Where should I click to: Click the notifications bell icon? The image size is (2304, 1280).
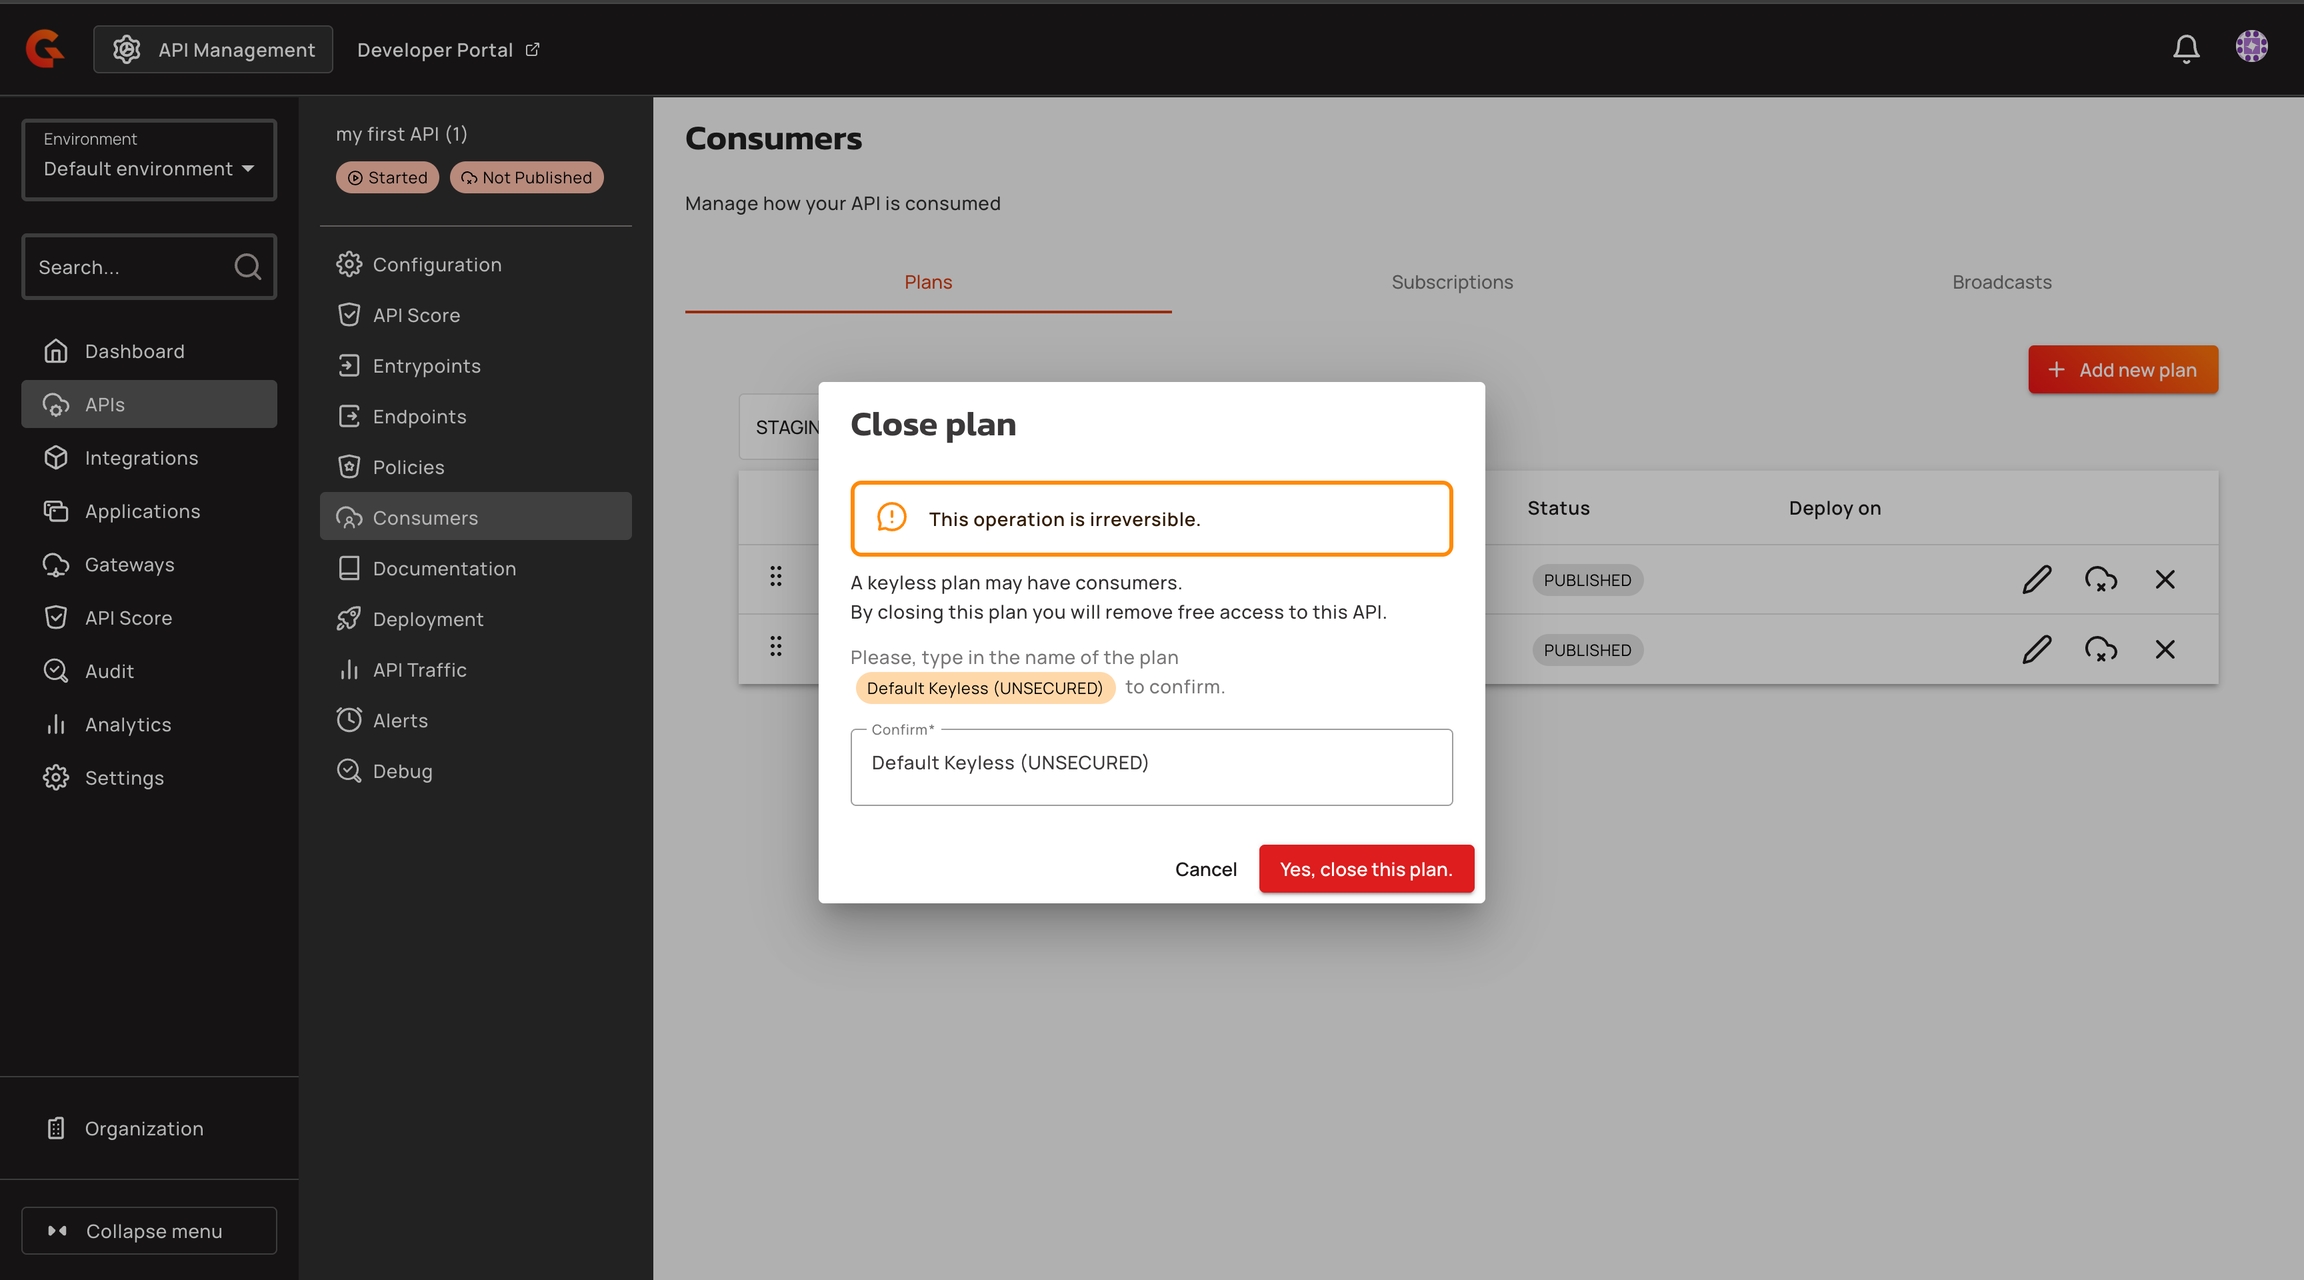click(2186, 48)
